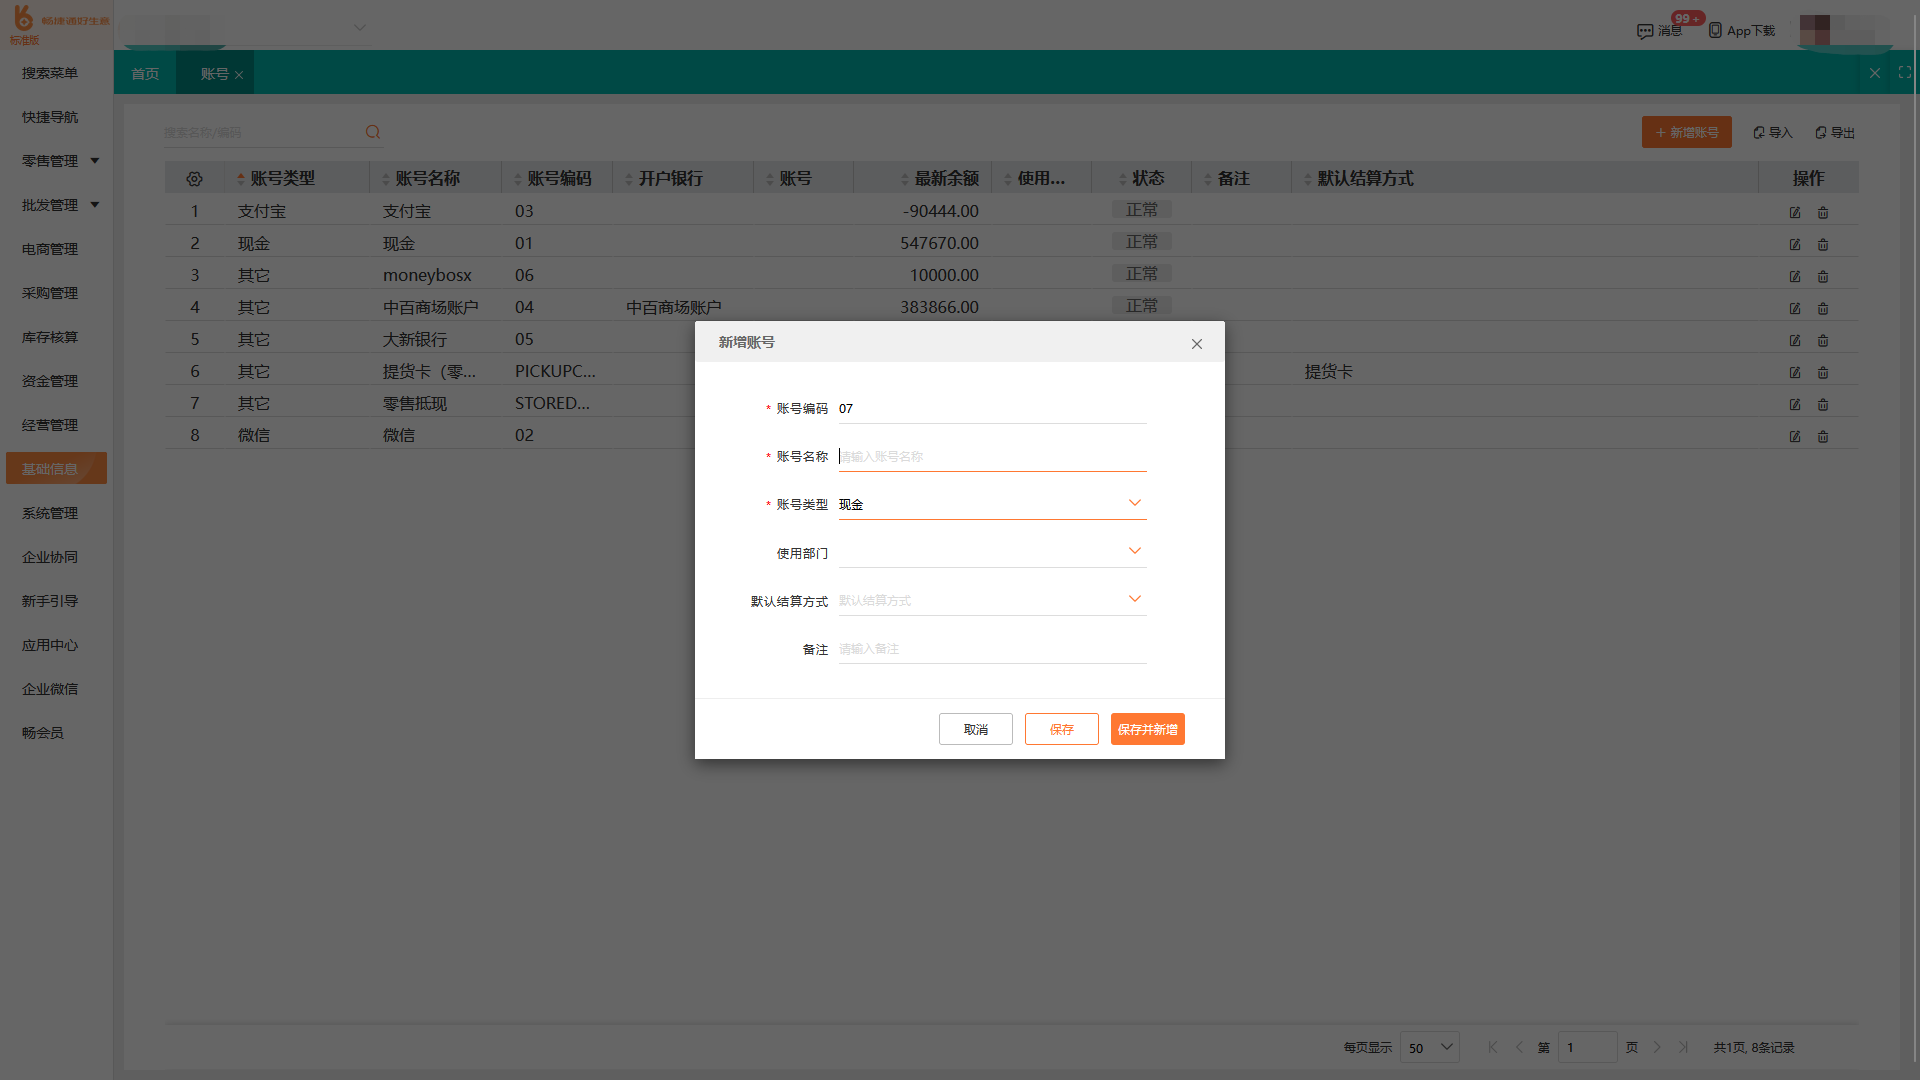Click 取消 button to cancel new account
Viewport: 1920px width, 1080px height.
[976, 729]
